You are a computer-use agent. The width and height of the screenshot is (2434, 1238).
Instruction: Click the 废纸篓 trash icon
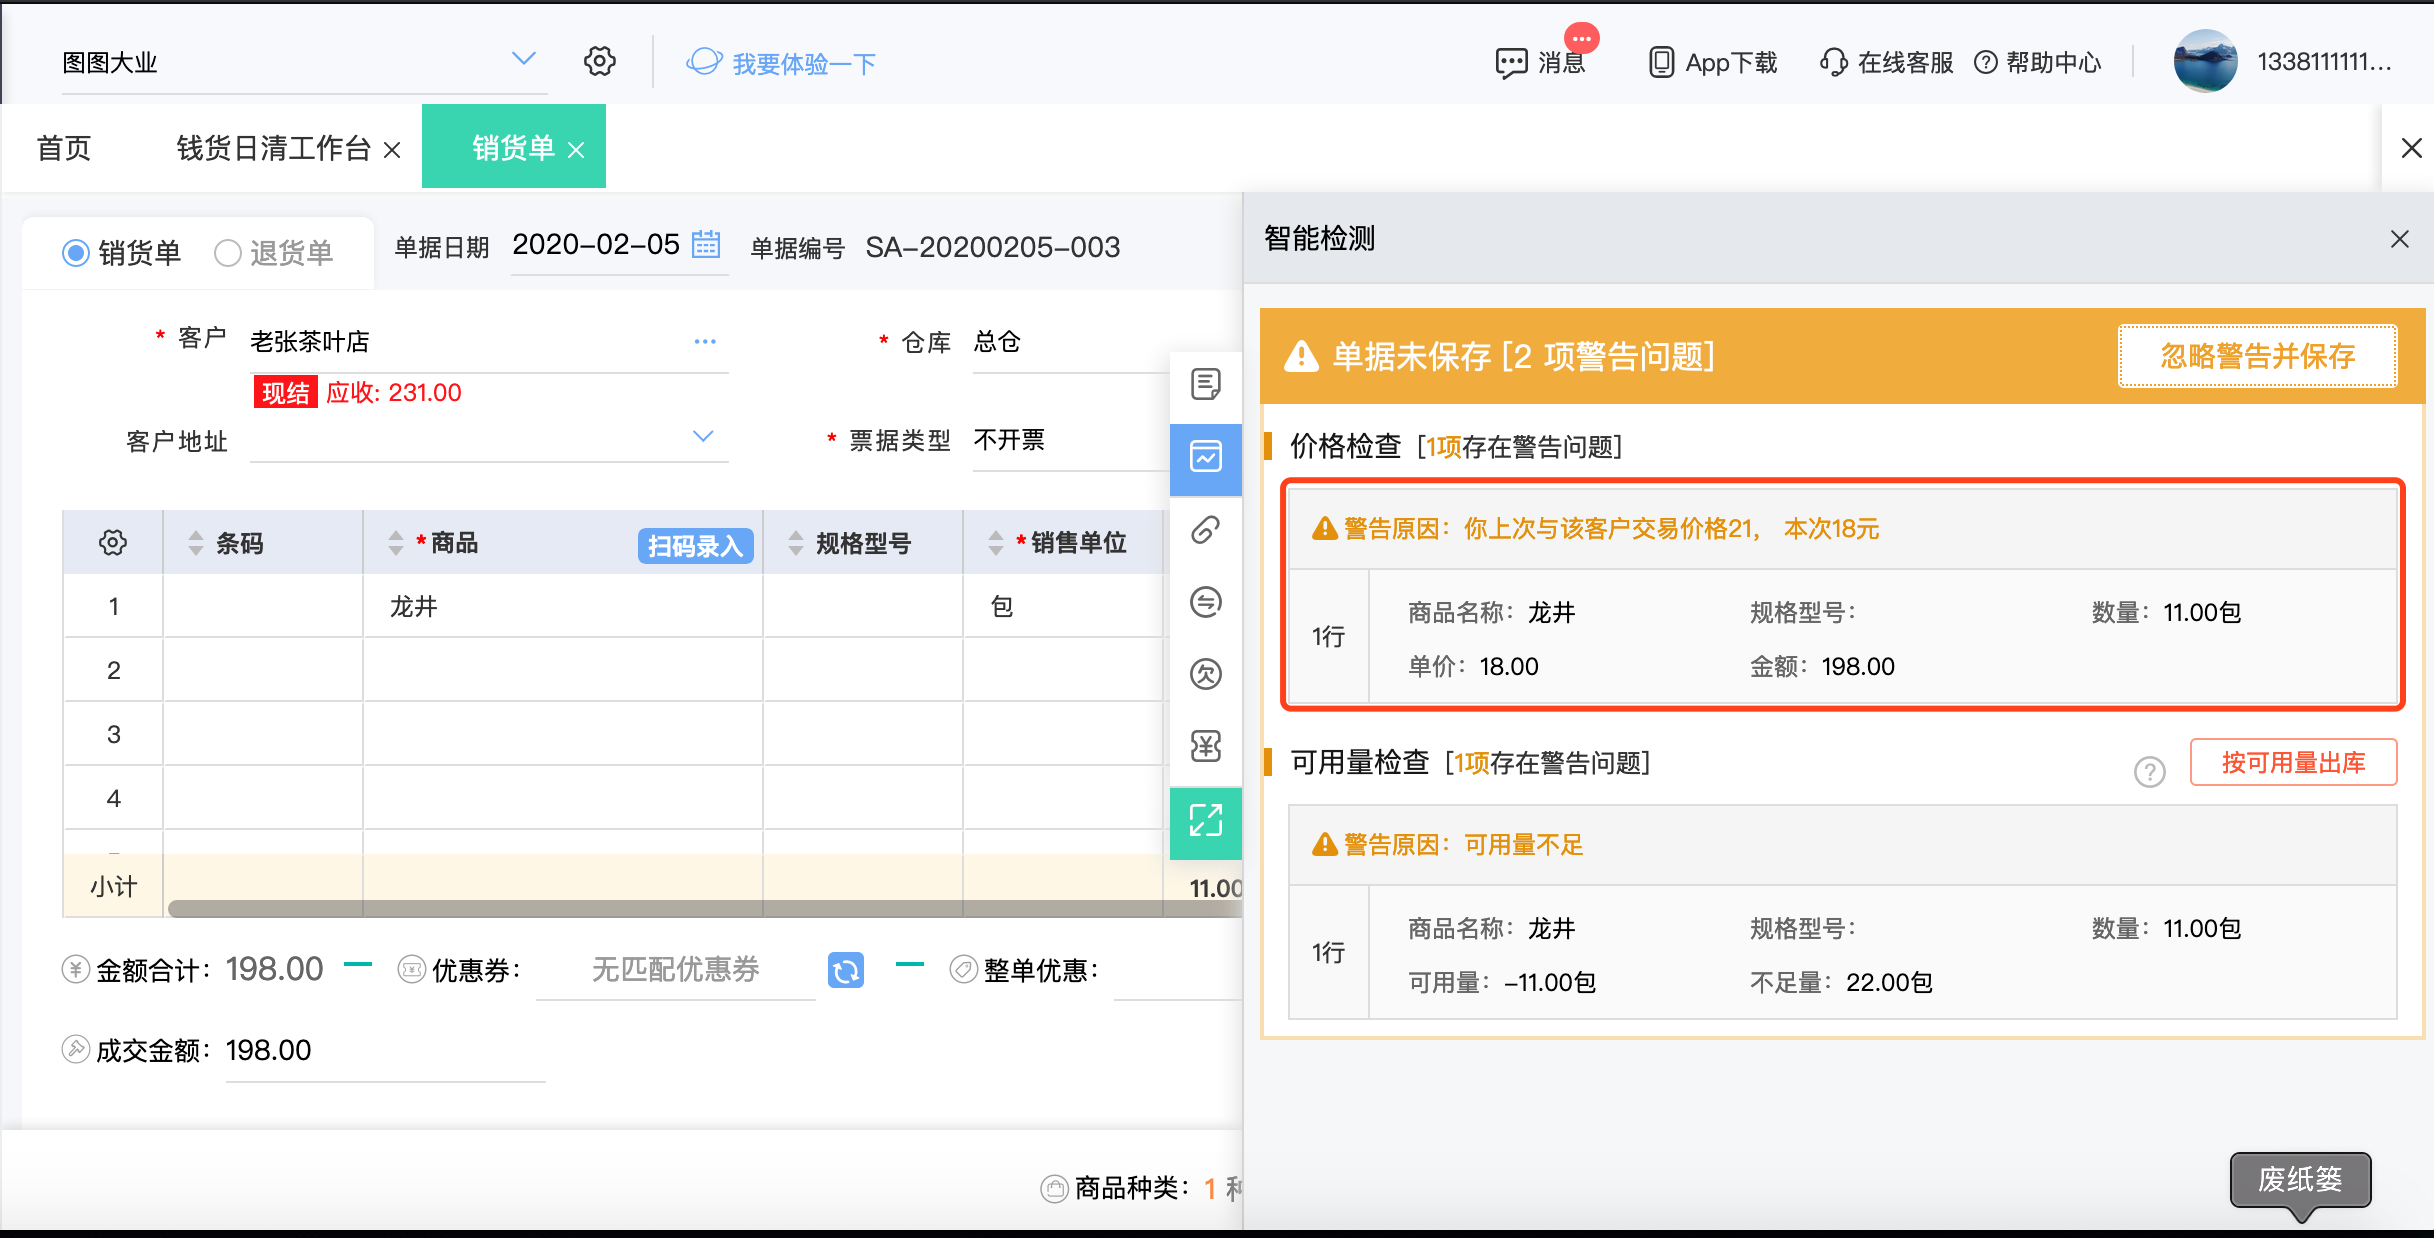tap(2297, 1222)
